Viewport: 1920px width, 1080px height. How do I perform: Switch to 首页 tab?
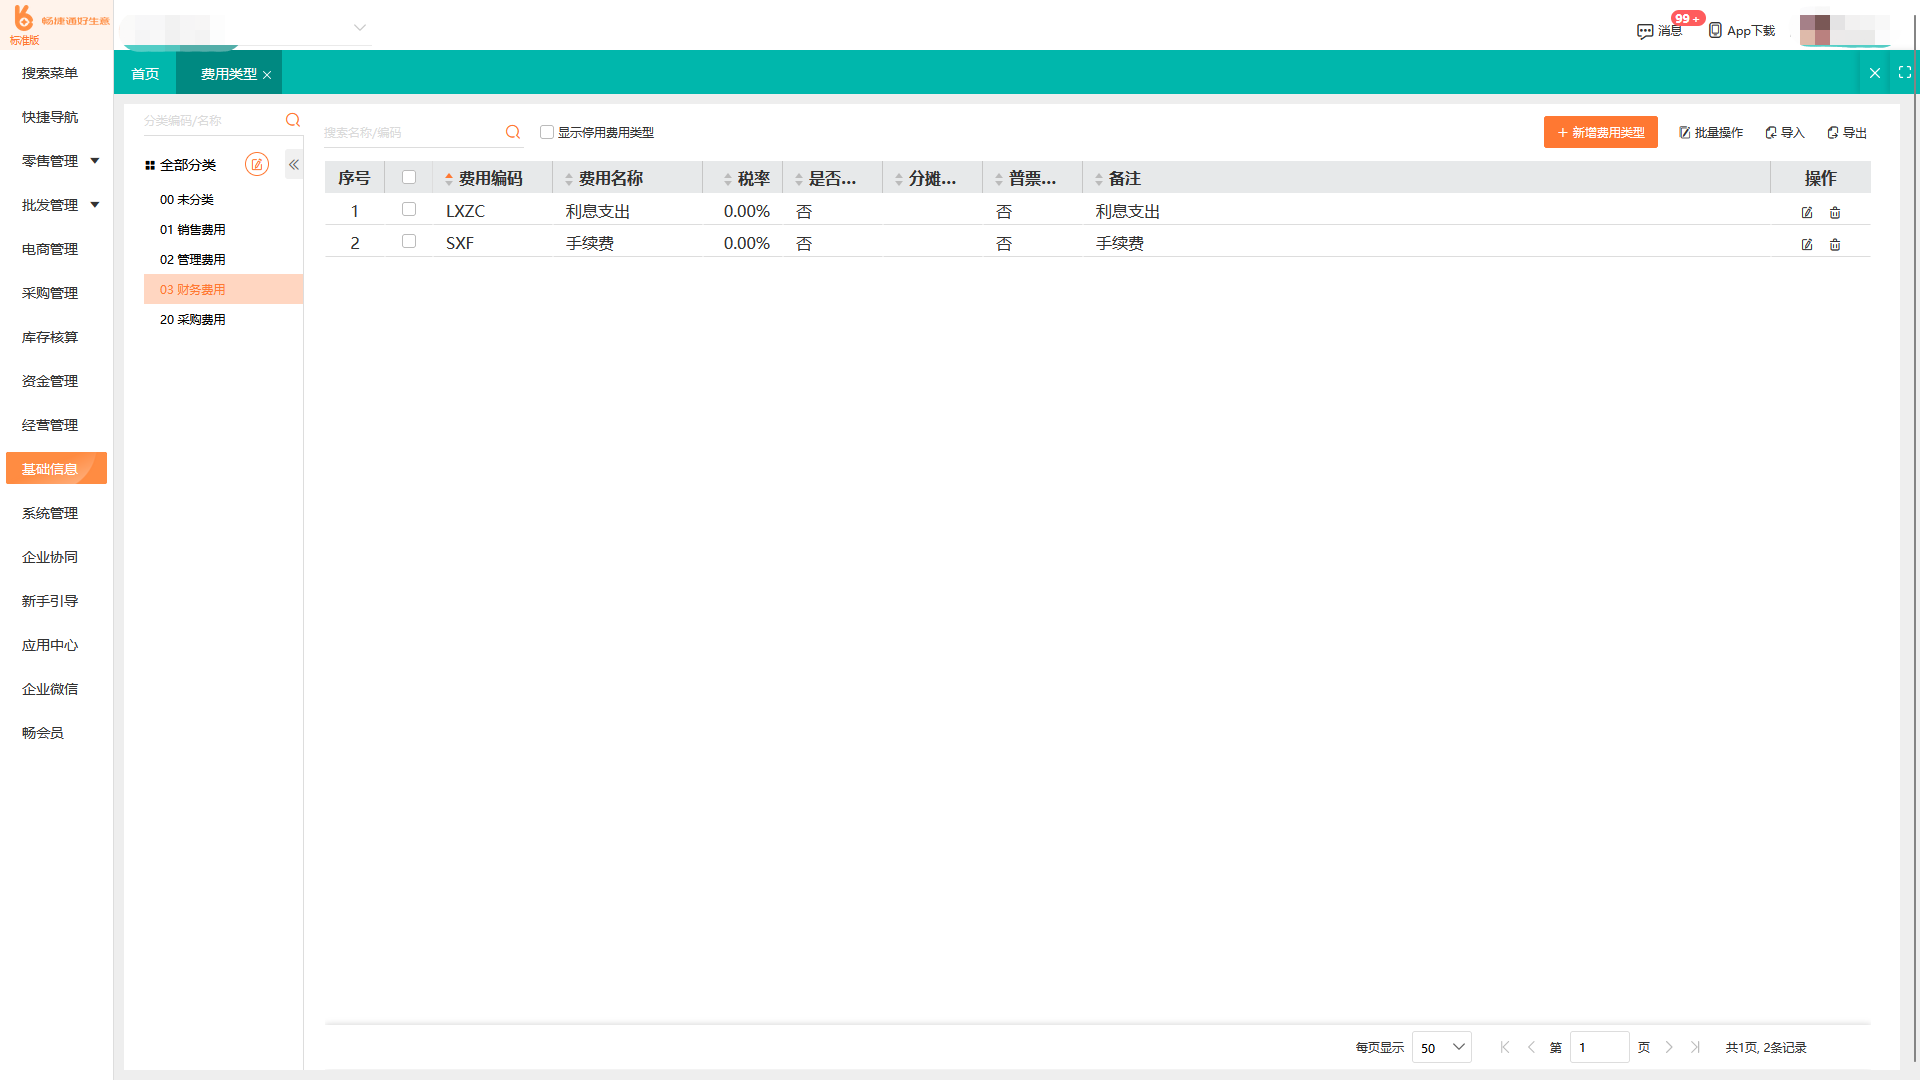point(145,74)
